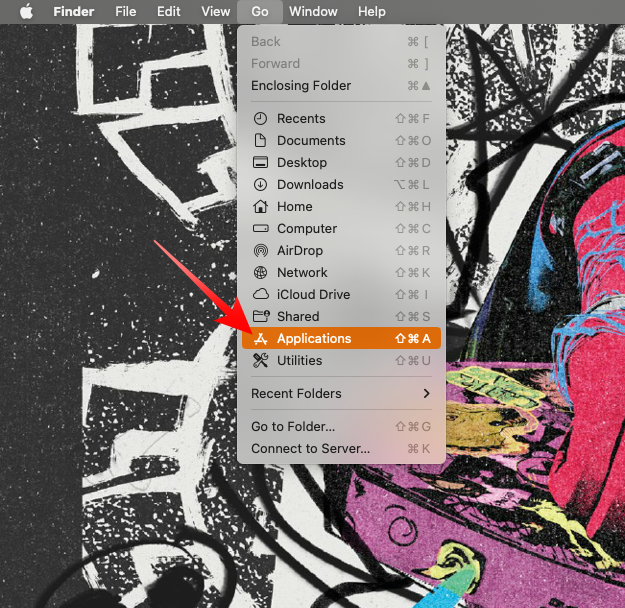Click the Downloads arrow icon
Image resolution: width=625 pixels, height=608 pixels.
[260, 184]
